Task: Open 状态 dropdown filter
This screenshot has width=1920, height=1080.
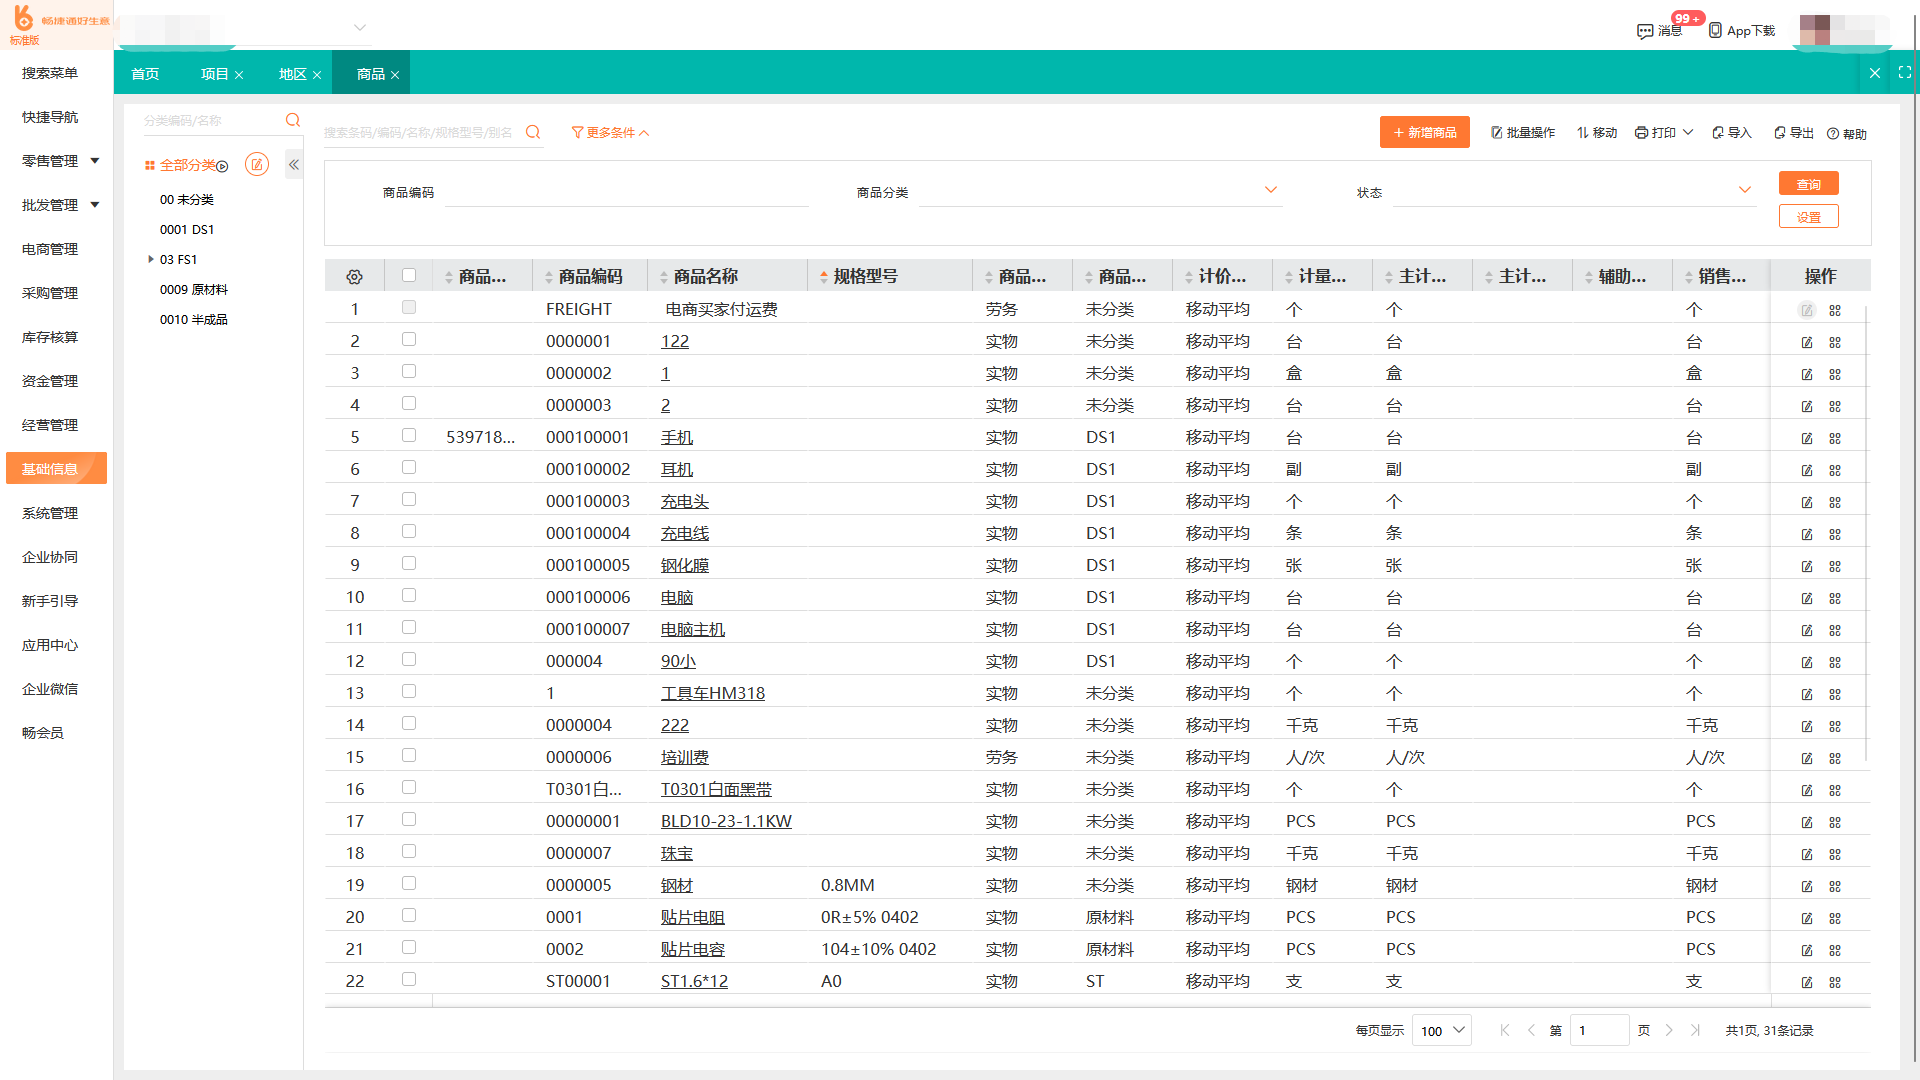Action: tap(1743, 193)
